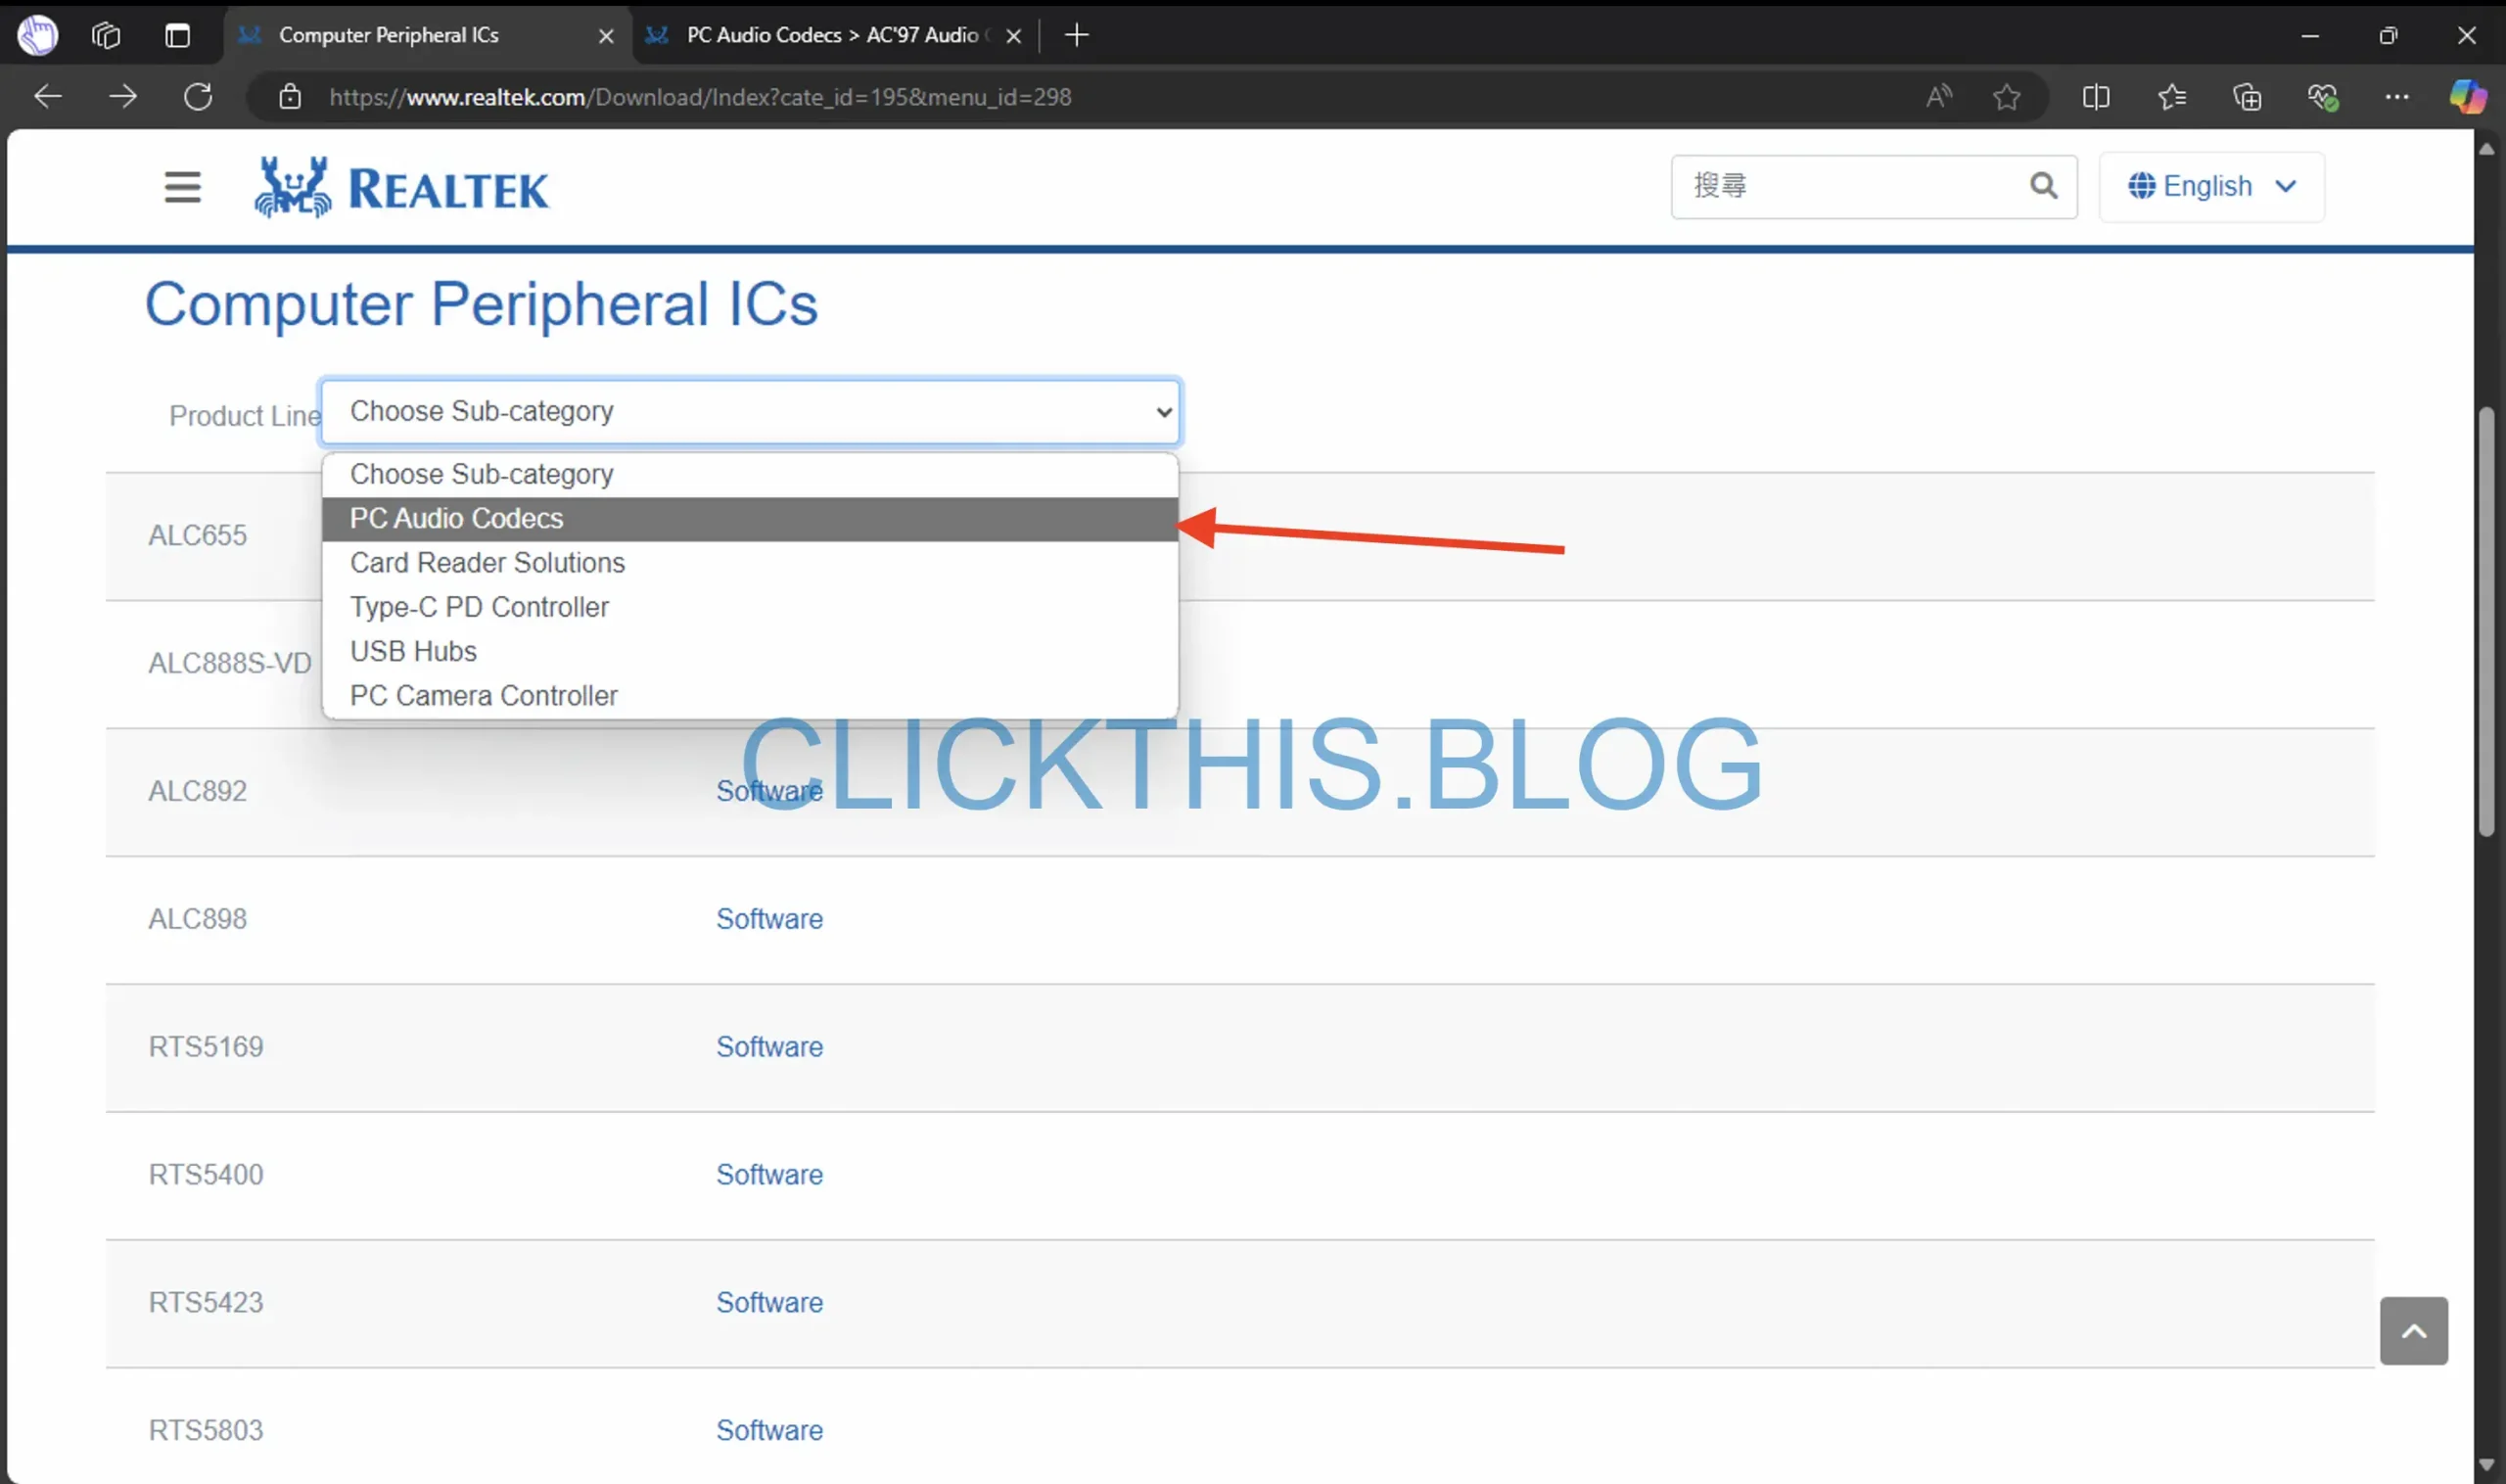The image size is (2506, 1484).
Task: Go forward to next page
Action: [x=123, y=97]
